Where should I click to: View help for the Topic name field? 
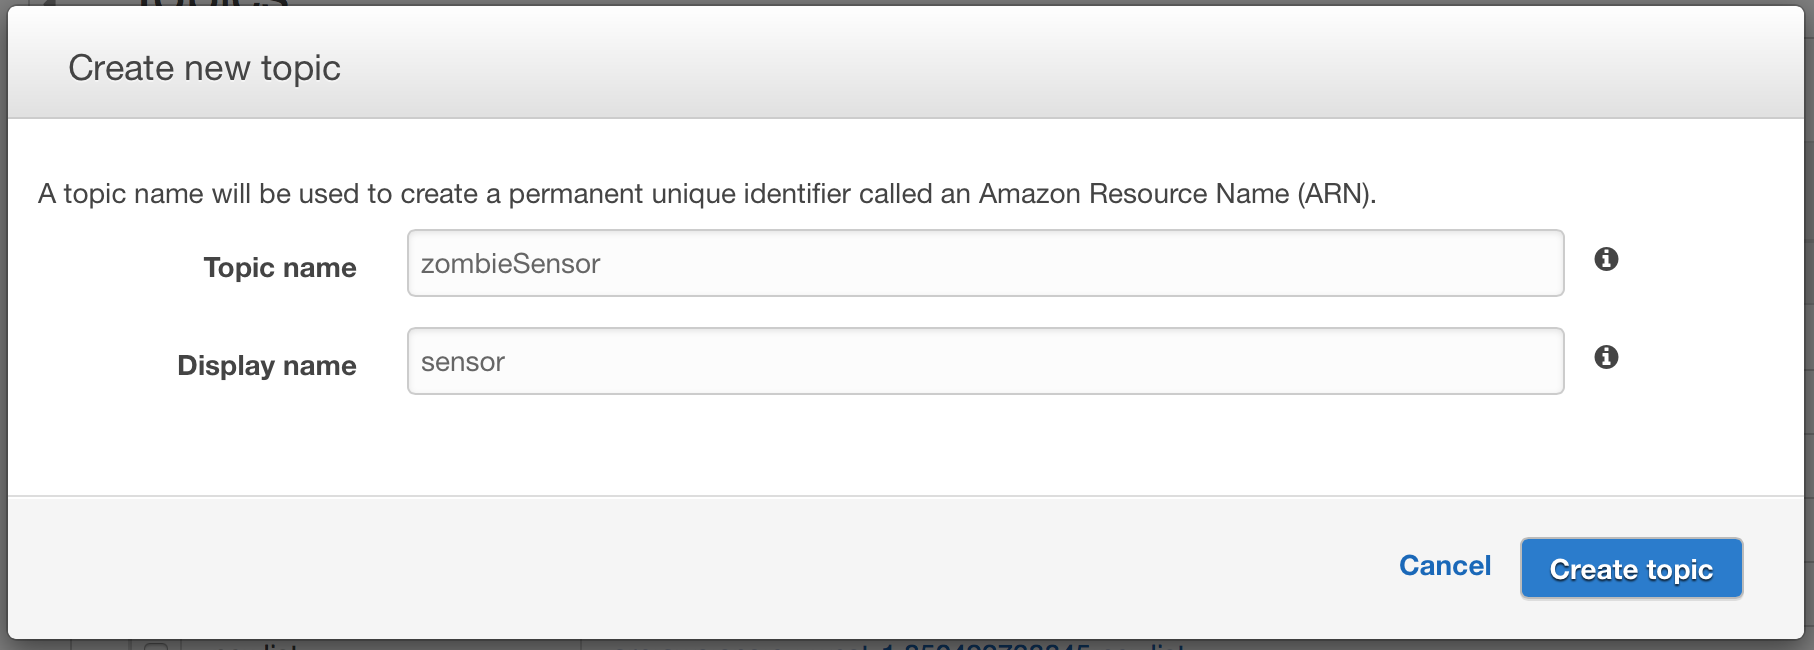1604,258
